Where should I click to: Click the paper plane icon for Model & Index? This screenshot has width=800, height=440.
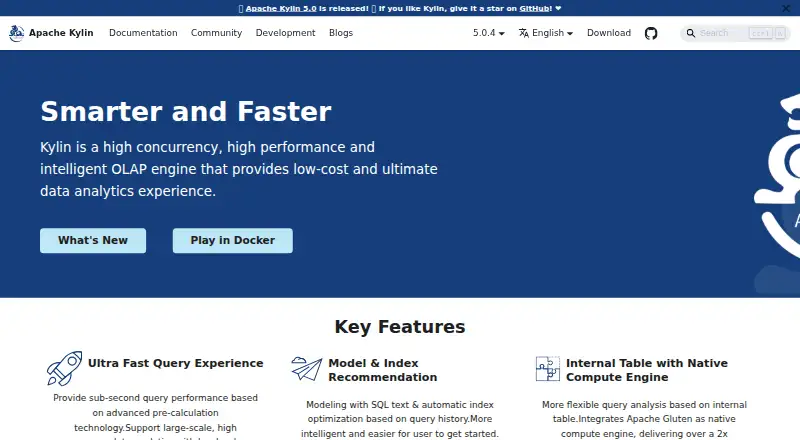(x=307, y=369)
